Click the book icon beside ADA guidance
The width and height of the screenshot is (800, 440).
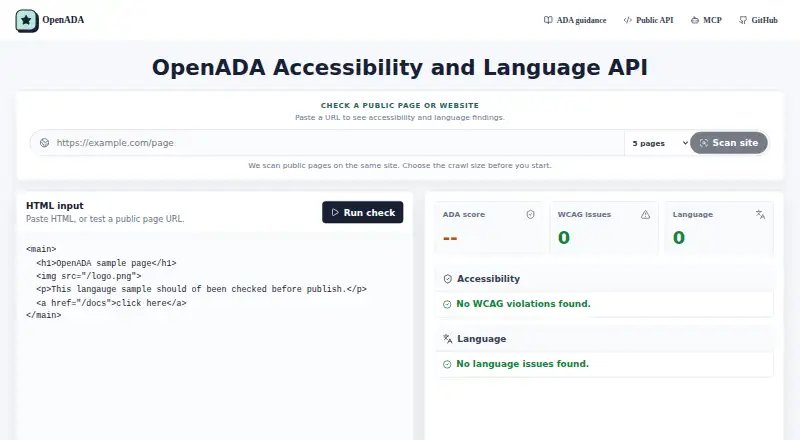tap(548, 20)
